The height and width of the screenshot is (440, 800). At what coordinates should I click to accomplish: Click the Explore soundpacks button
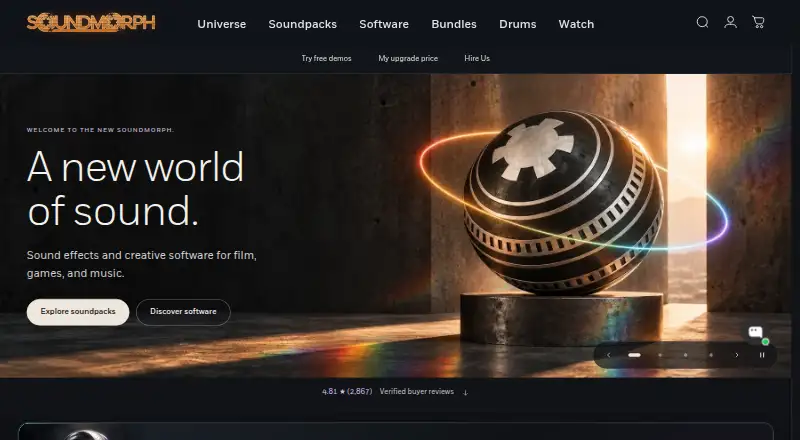tap(78, 312)
